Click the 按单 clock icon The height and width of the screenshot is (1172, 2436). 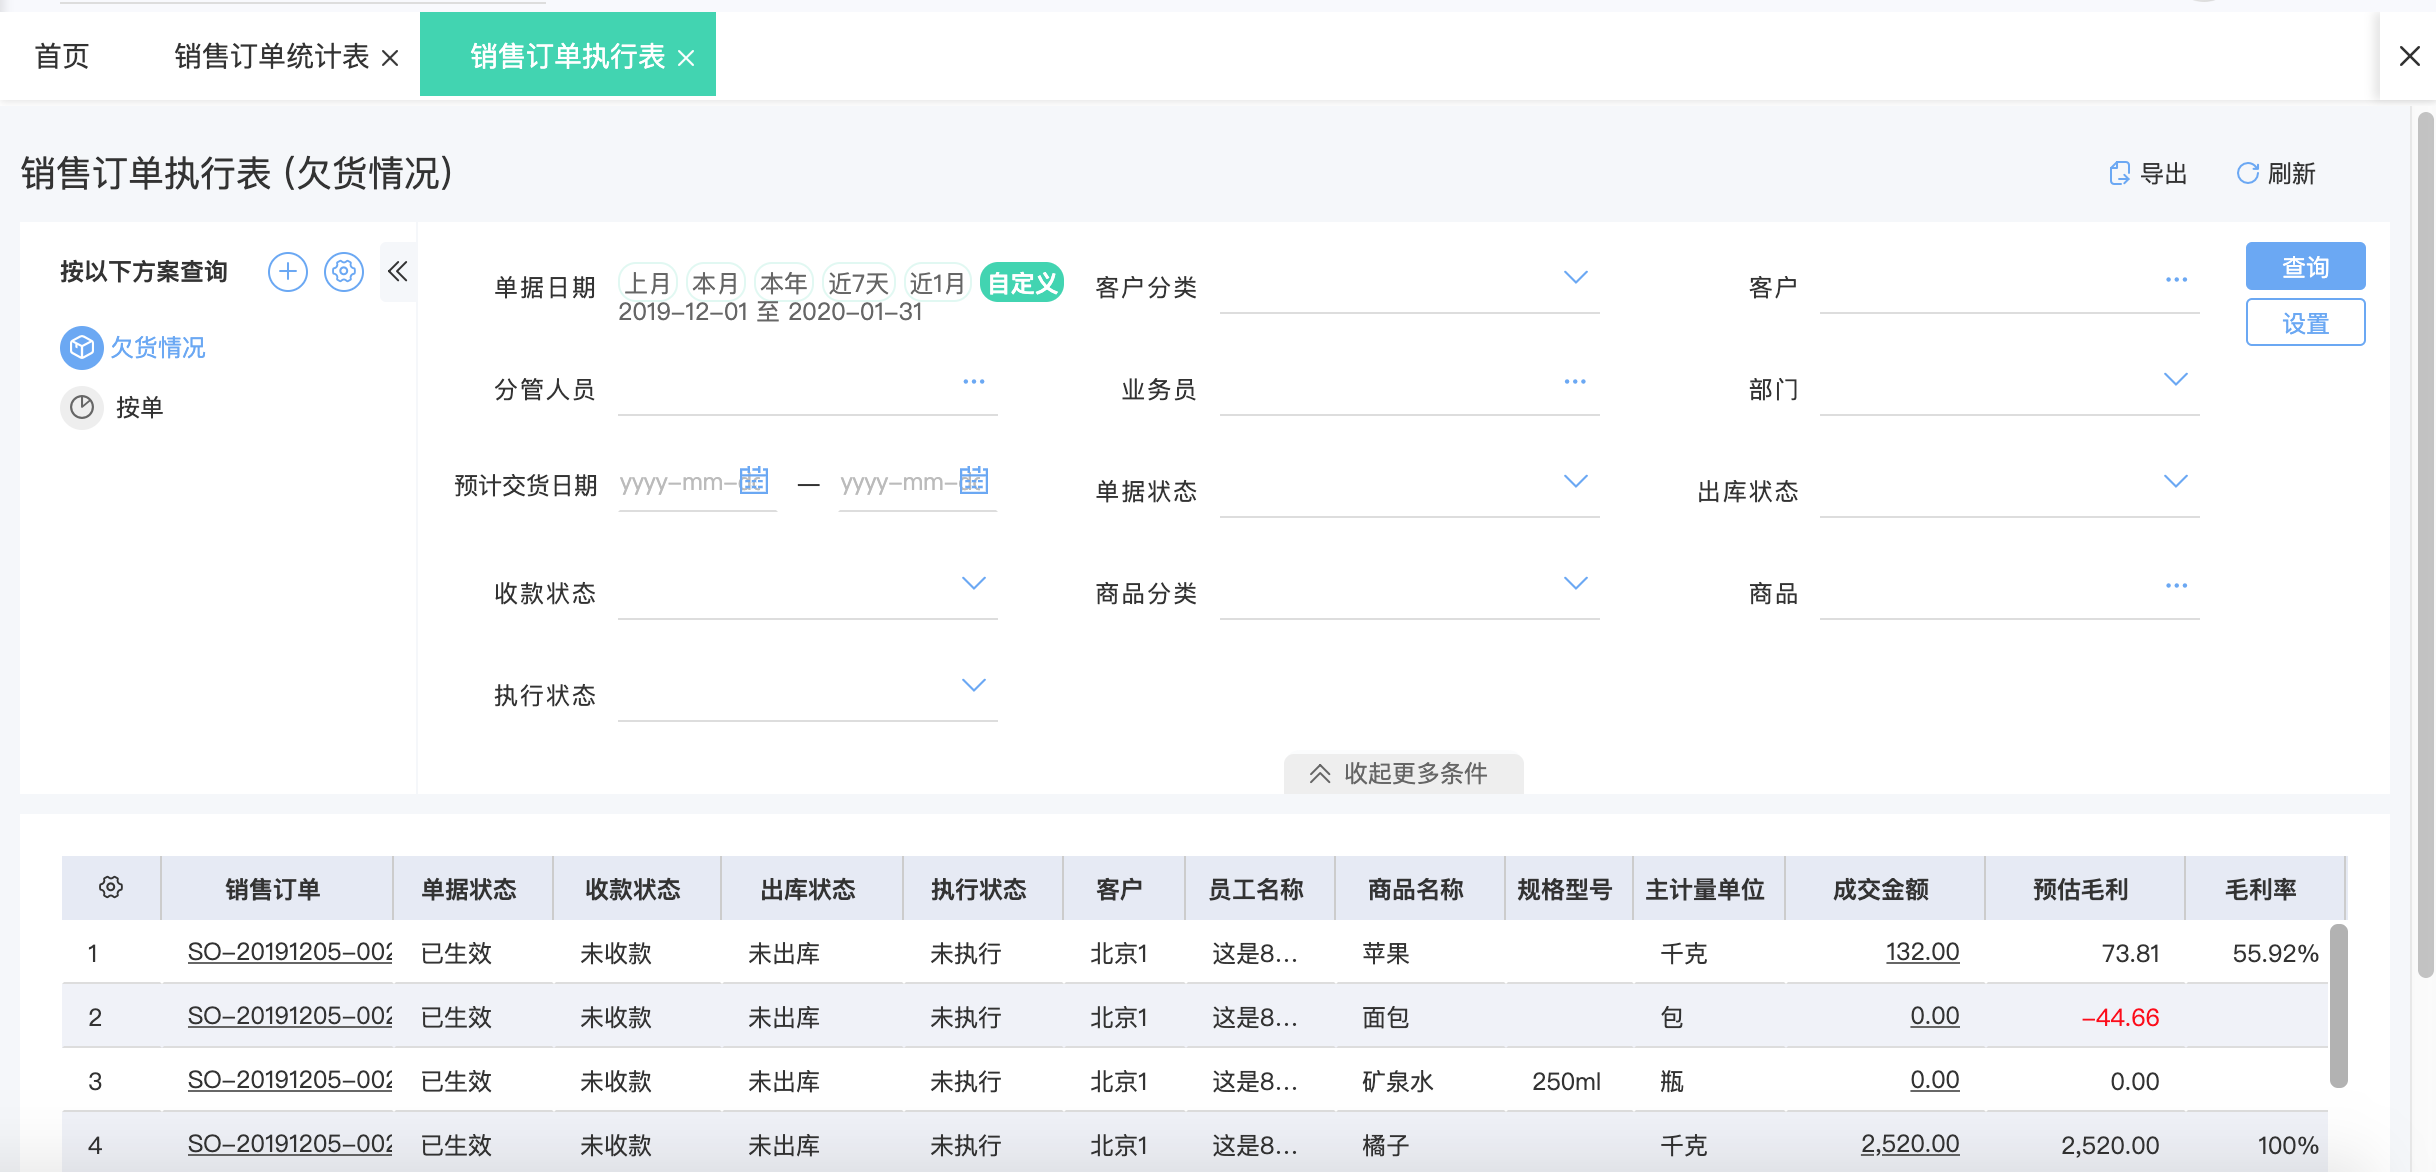click(x=78, y=406)
